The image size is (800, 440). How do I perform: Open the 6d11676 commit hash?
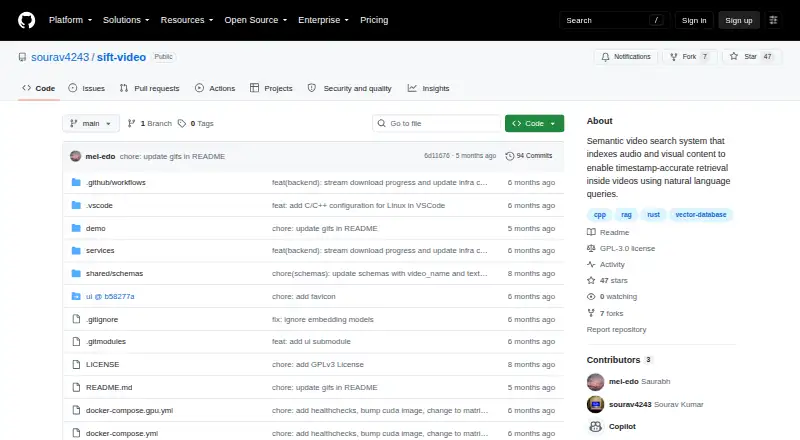tap(437, 156)
